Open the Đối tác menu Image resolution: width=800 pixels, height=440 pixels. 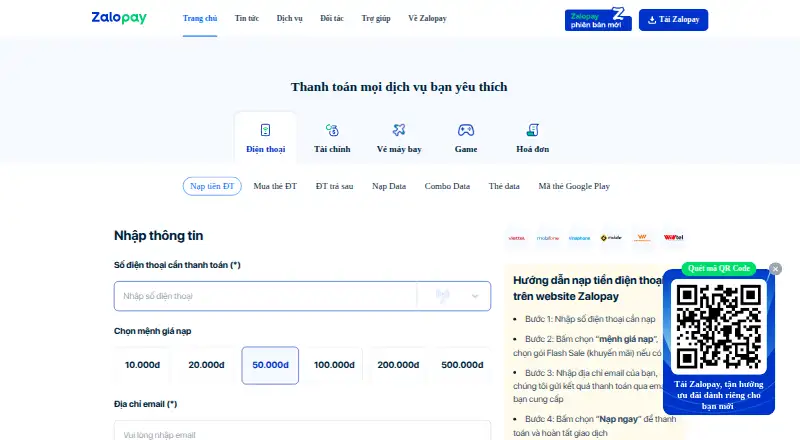[332, 18]
